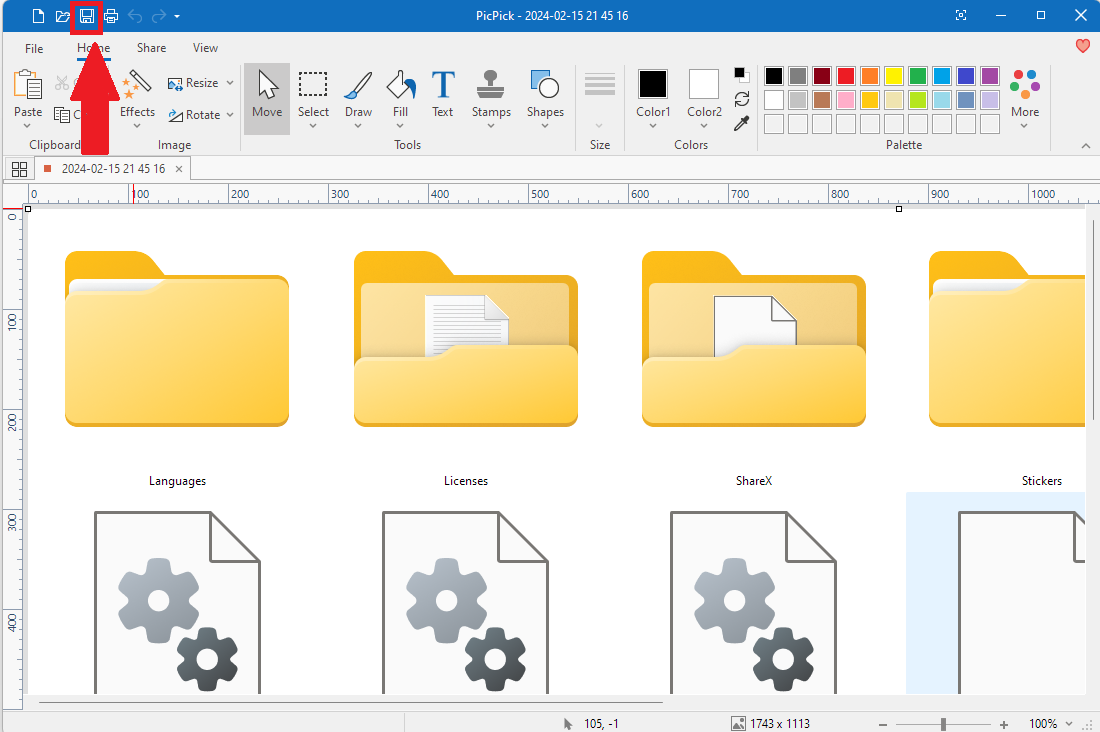Pick the red swatch from the palette
The image size is (1100, 732).
click(844, 76)
